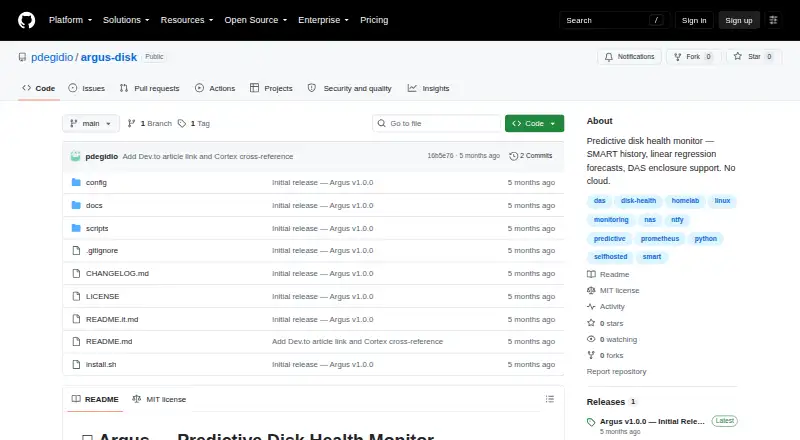View 0 stars link in About
The height and width of the screenshot is (440, 800).
coord(606,323)
